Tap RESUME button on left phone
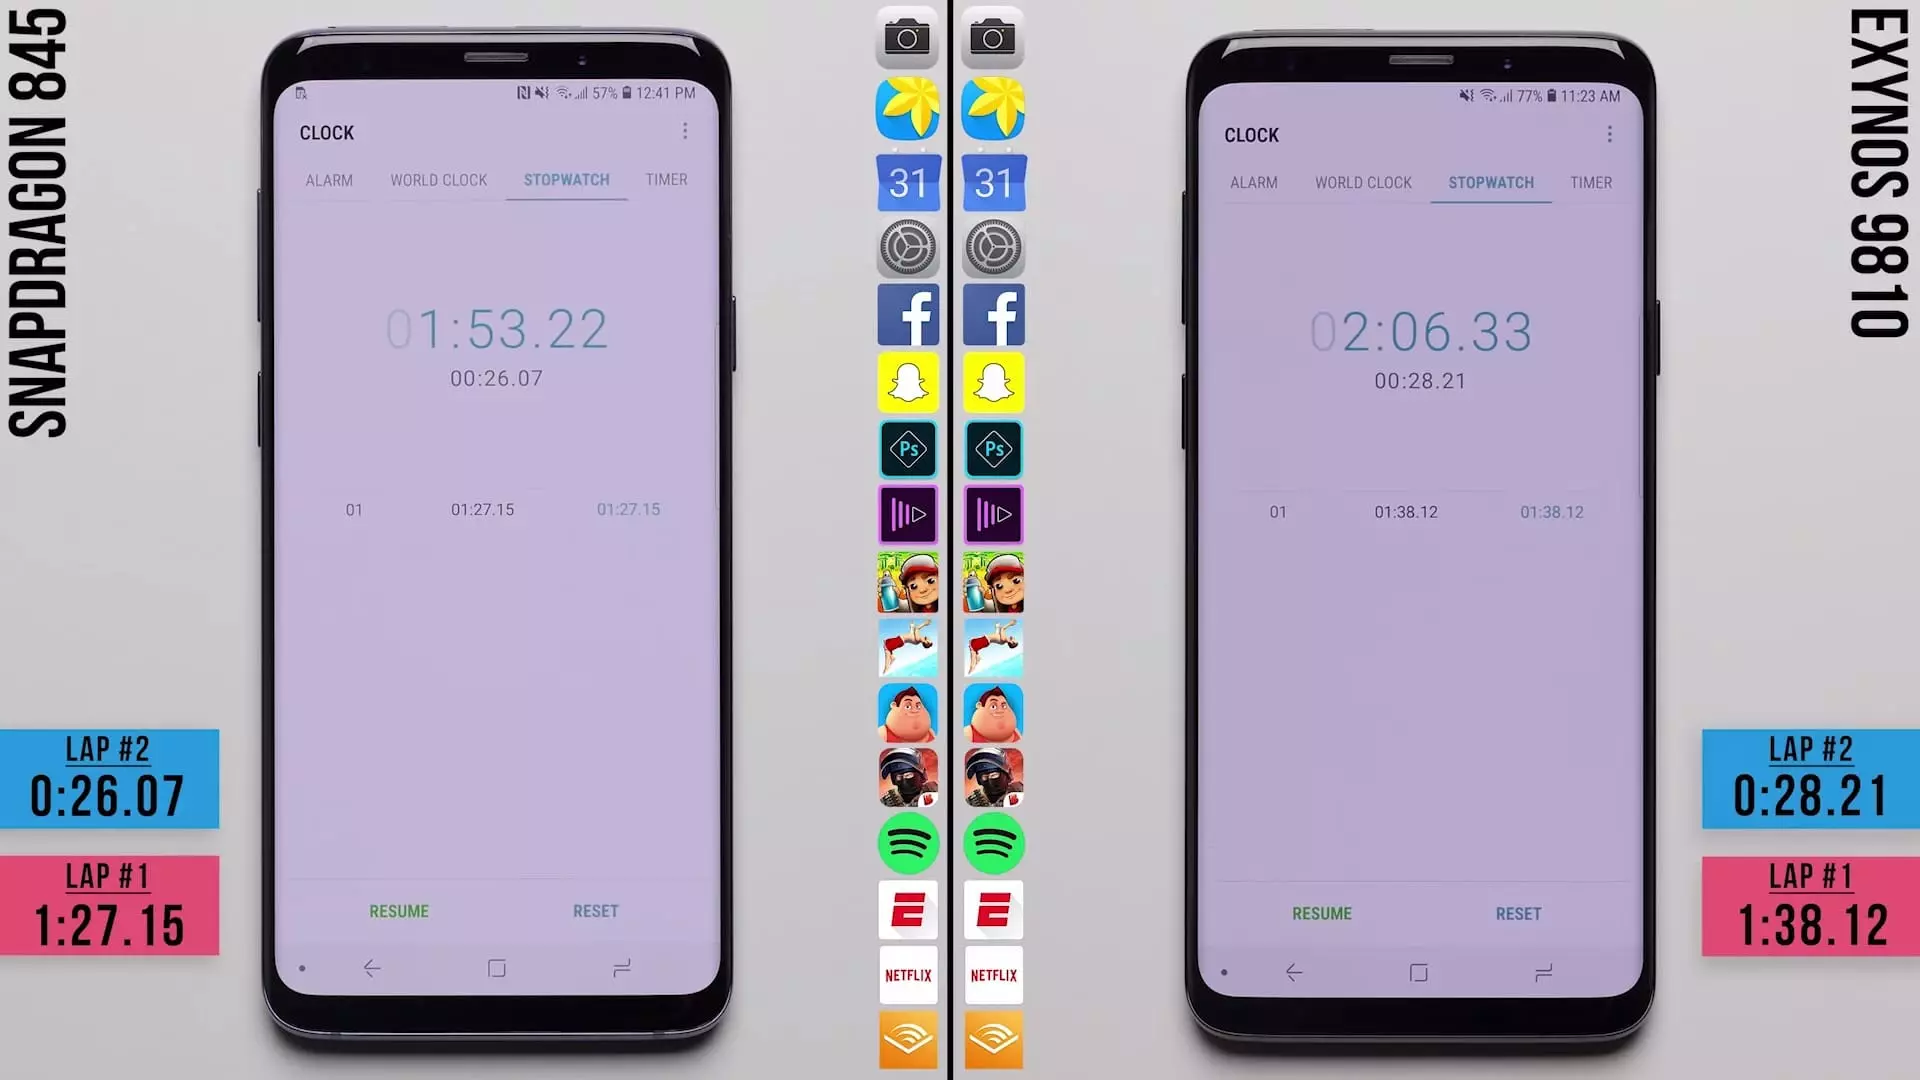 (x=400, y=911)
